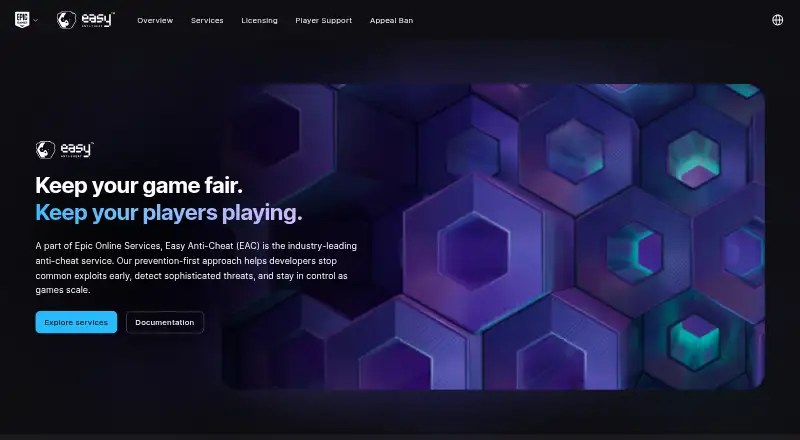Expand the Epic Games dropdown chevron
Viewport: 800px width, 440px height.
[x=35, y=20]
